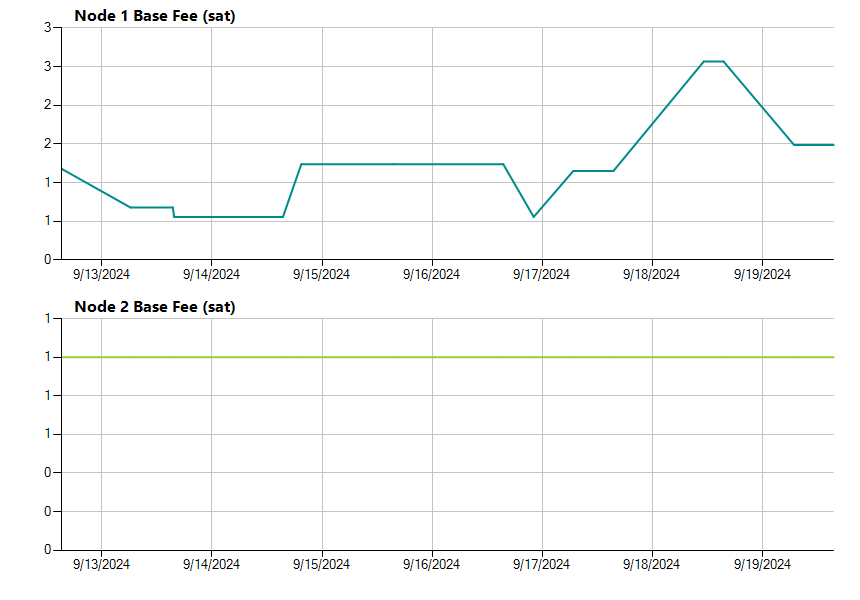Click the green Node 2 base fee line

click(x=448, y=357)
